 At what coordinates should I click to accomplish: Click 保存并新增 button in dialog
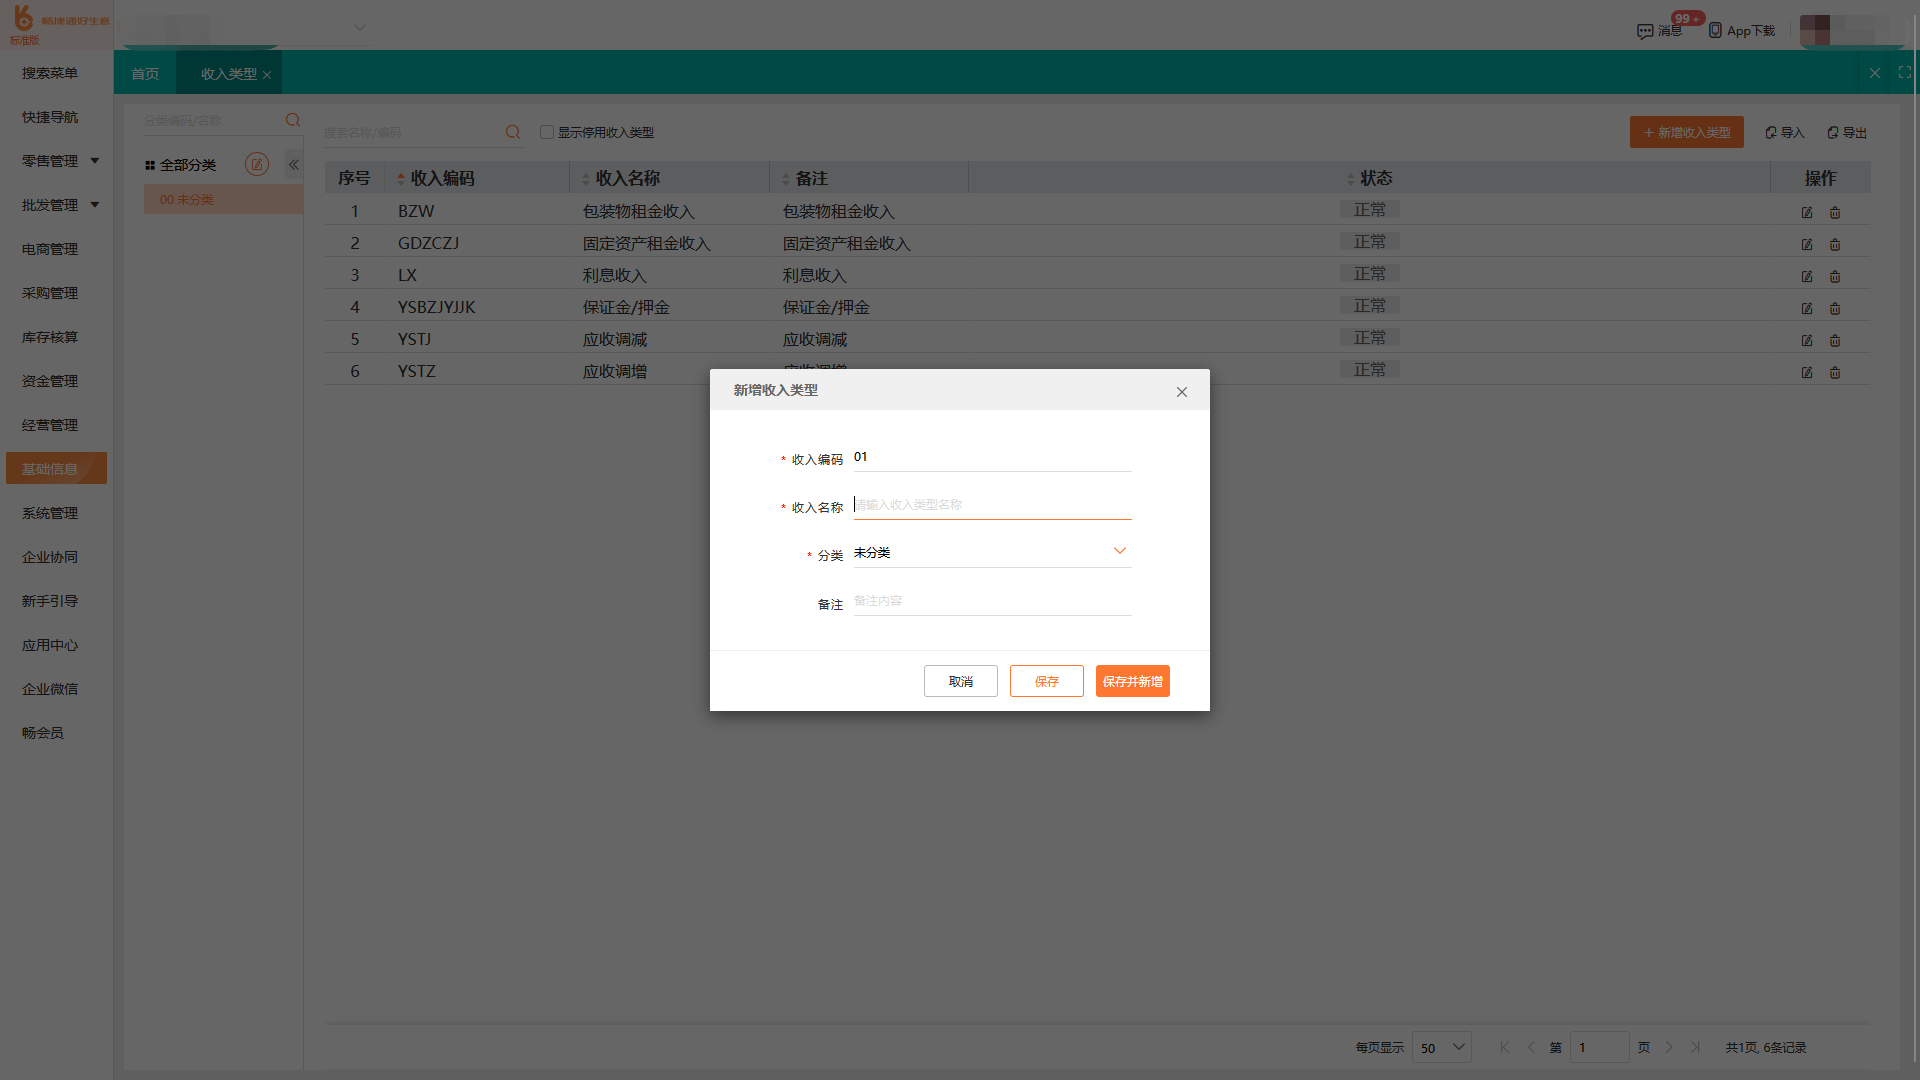(1130, 680)
